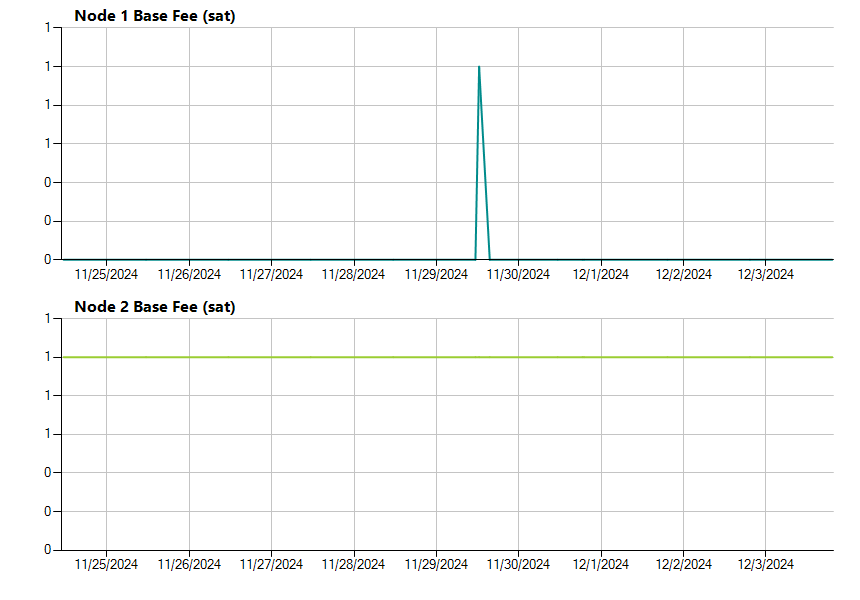
Task: Click bottom y-axis 0 label on Node 2 chart
Action: click(x=47, y=550)
